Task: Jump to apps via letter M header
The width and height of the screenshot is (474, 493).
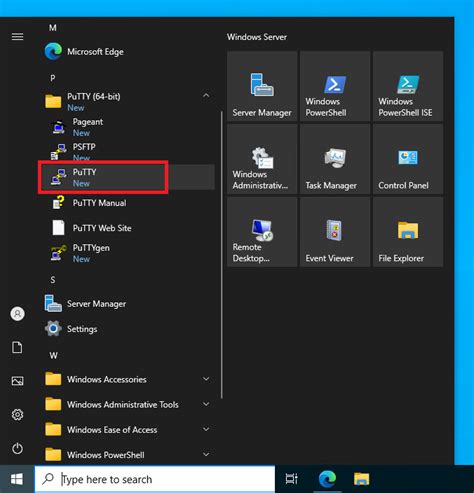Action: point(53,28)
